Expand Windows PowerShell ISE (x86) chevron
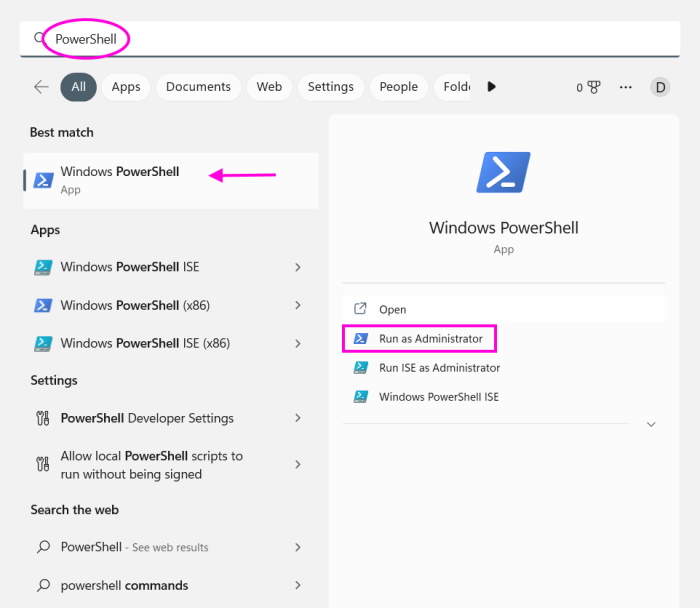Screen dimensions: 700x608 click(x=298, y=343)
